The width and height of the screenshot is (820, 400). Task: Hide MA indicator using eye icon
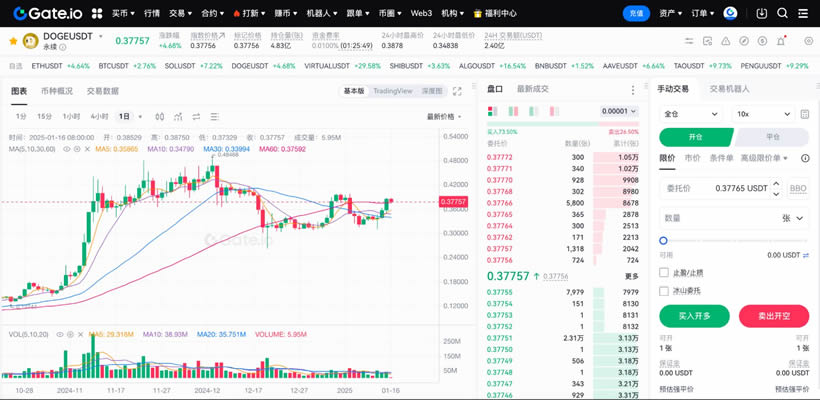(x=68, y=149)
